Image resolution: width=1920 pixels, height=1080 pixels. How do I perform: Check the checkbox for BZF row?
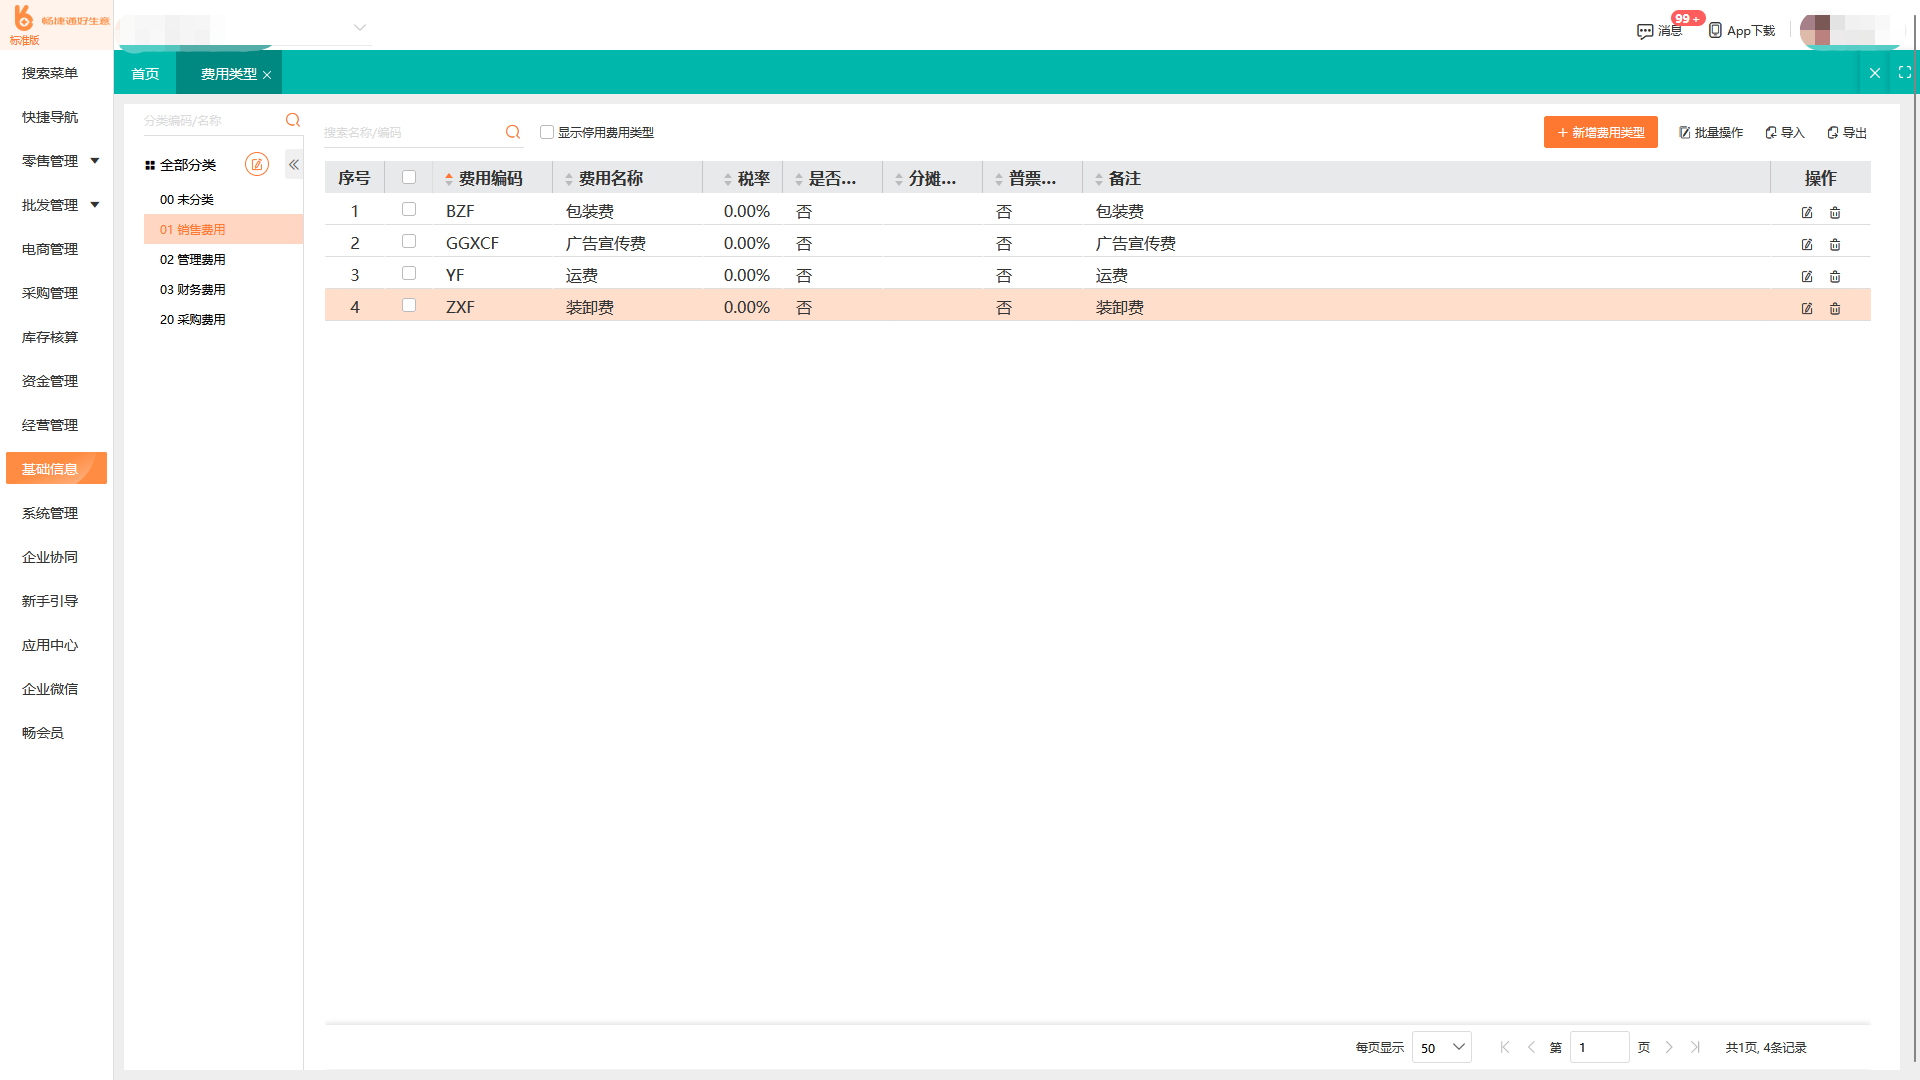click(x=409, y=211)
